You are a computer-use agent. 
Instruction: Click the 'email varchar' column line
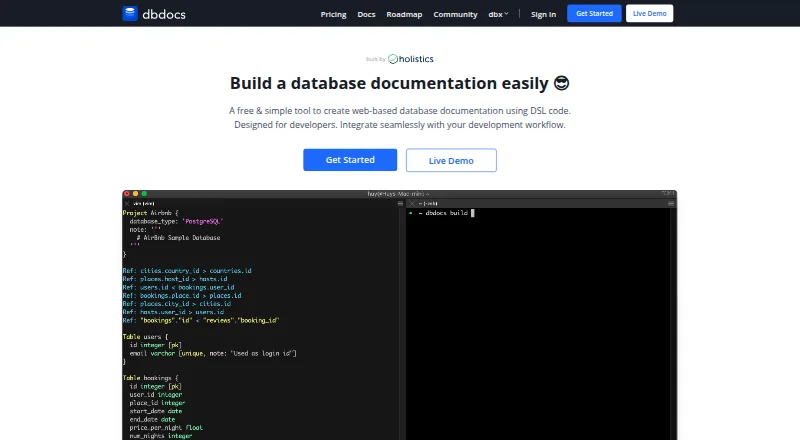click(213, 353)
